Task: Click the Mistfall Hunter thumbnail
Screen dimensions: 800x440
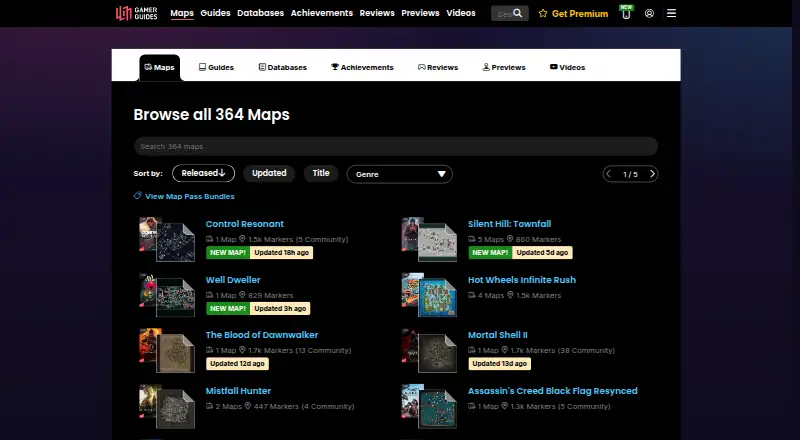Action: pos(167,406)
